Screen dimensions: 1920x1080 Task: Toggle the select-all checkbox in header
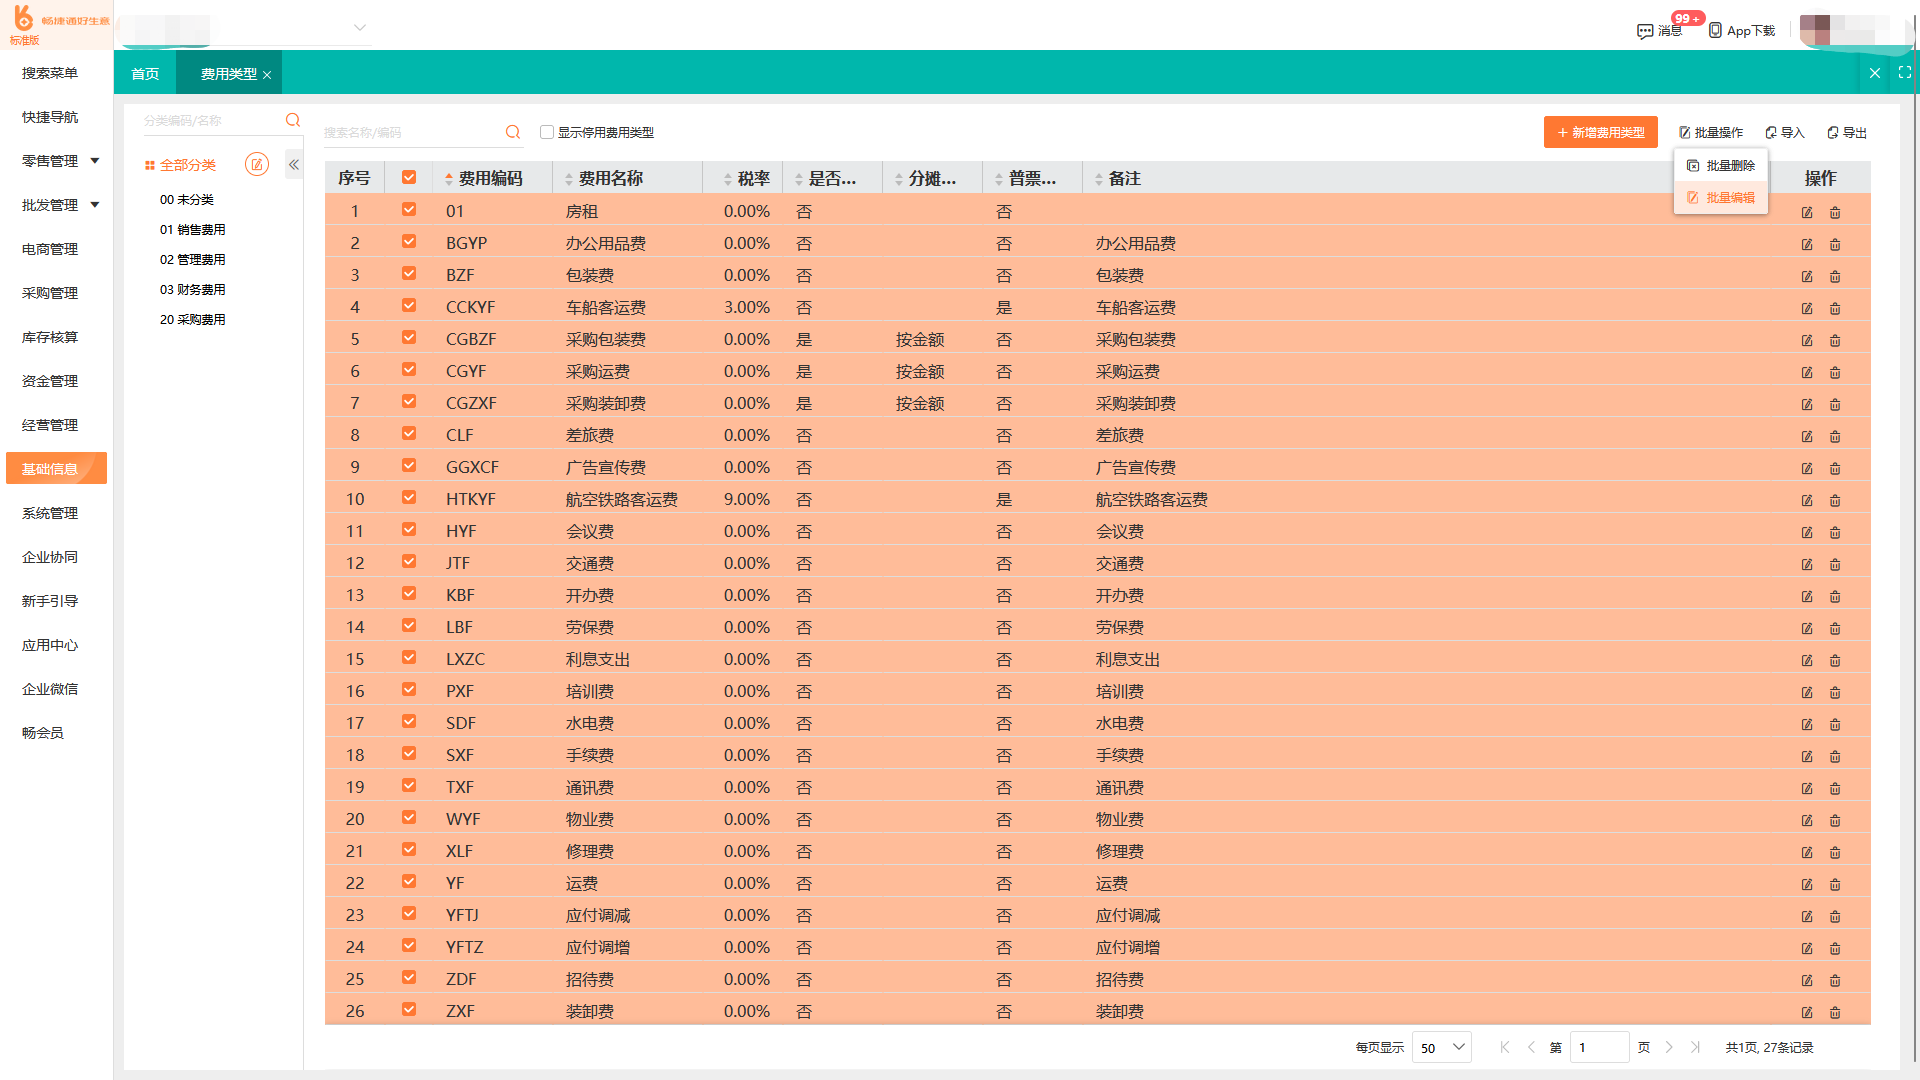pos(409,177)
